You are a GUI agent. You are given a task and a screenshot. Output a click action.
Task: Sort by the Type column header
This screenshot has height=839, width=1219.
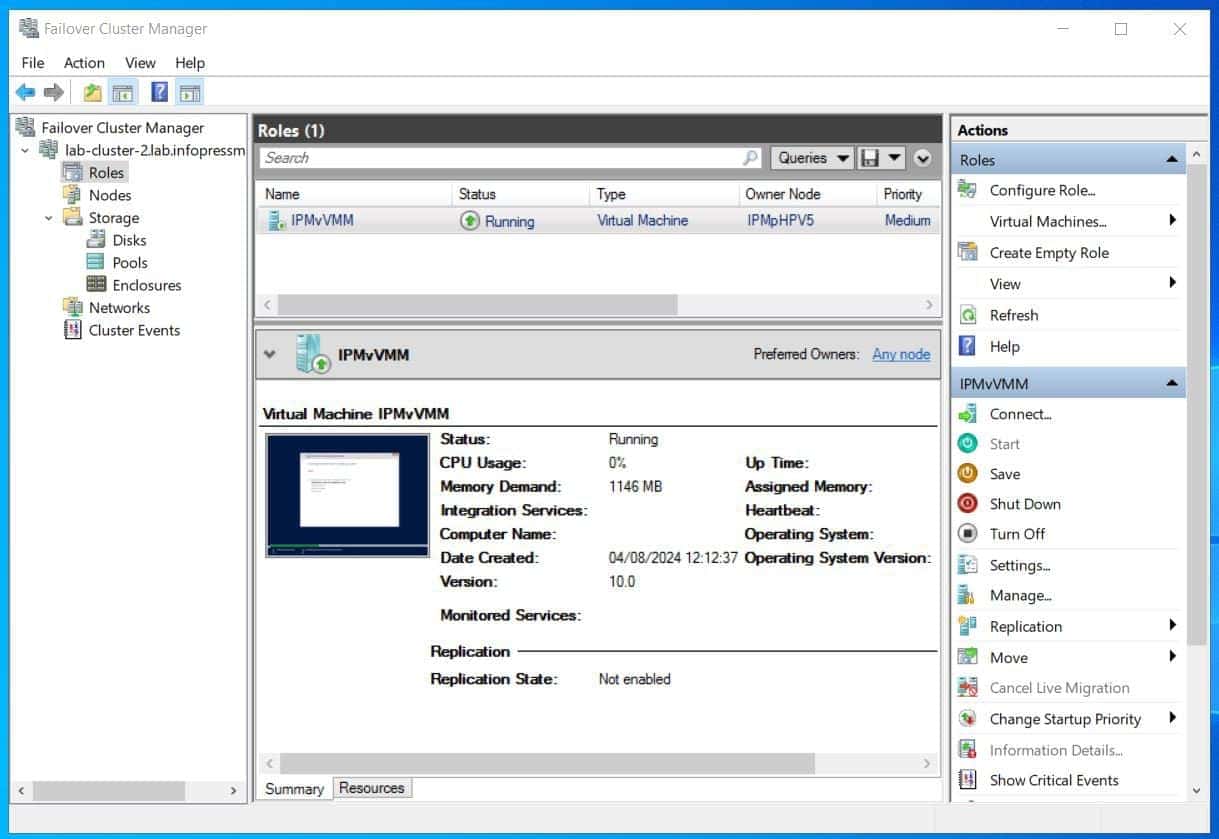point(664,194)
